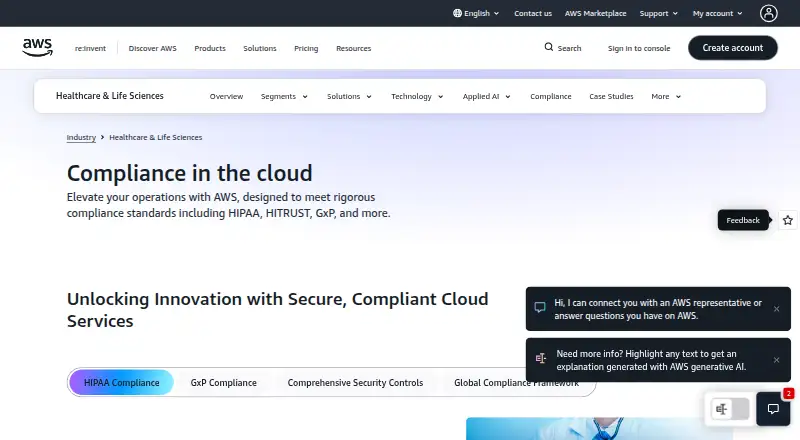Expand the Segments menu
Viewport: 800px width, 440px height.
tap(284, 96)
